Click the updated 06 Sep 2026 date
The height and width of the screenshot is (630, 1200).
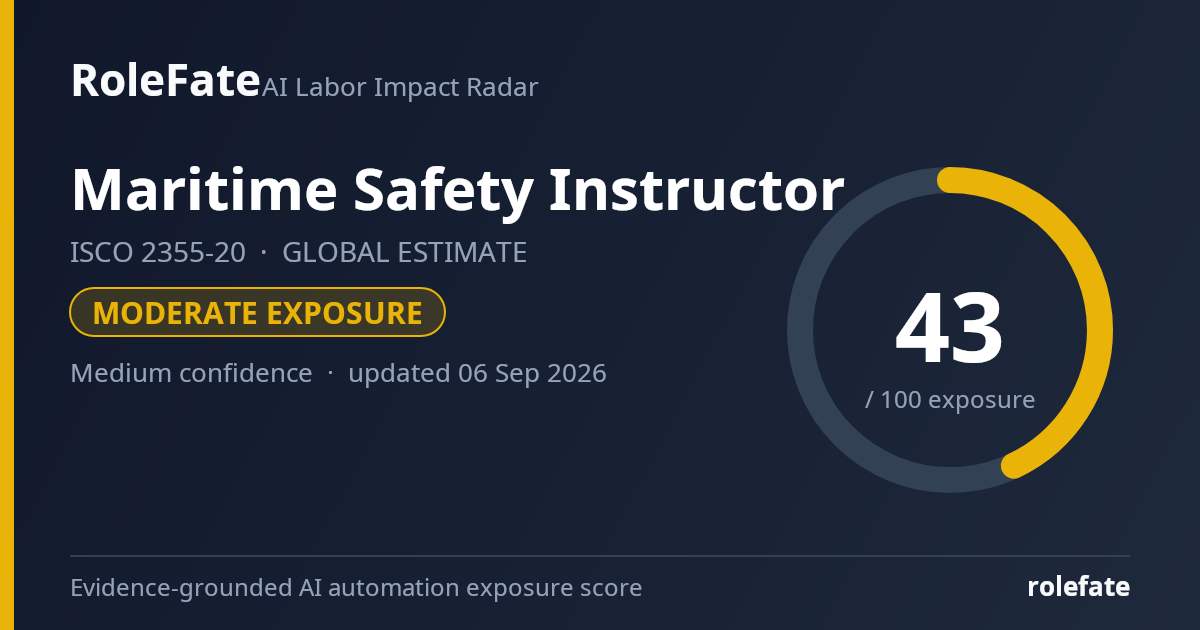pos(477,374)
